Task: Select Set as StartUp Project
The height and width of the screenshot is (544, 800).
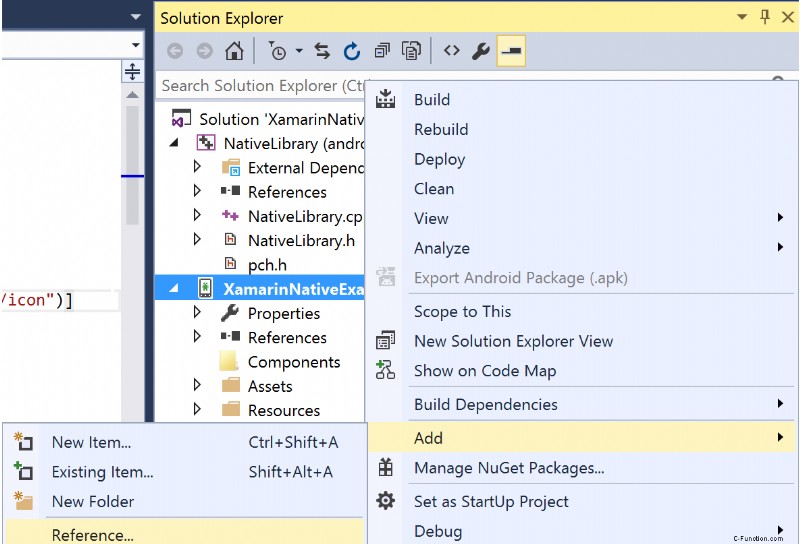Action: [491, 502]
